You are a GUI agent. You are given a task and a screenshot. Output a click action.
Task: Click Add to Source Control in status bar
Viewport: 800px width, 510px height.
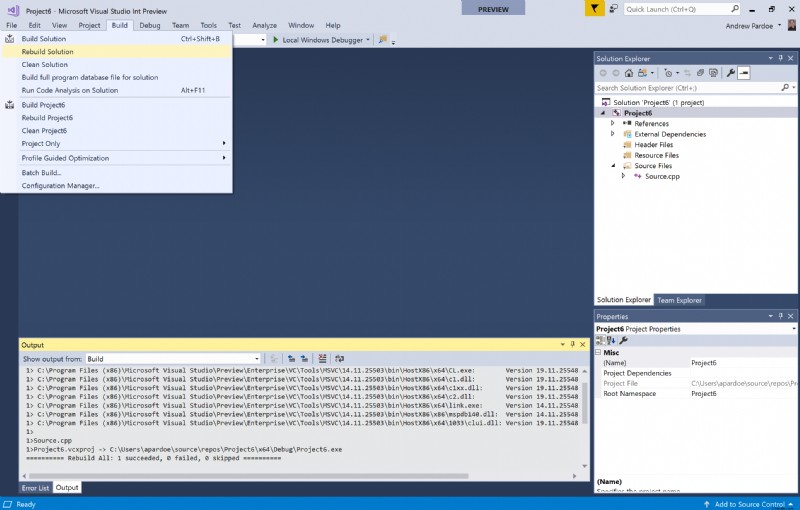750,504
